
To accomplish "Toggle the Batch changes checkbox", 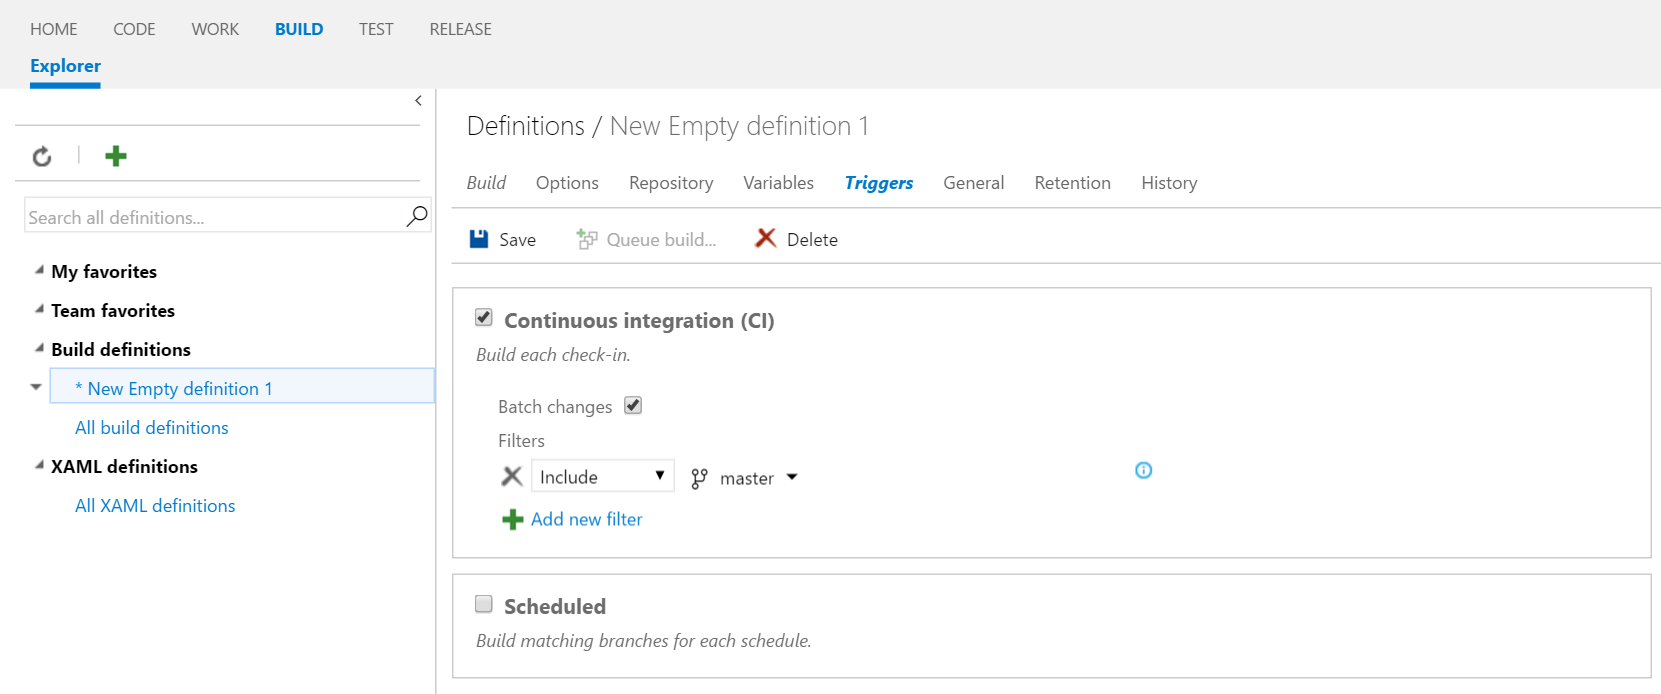I will click(x=633, y=405).
